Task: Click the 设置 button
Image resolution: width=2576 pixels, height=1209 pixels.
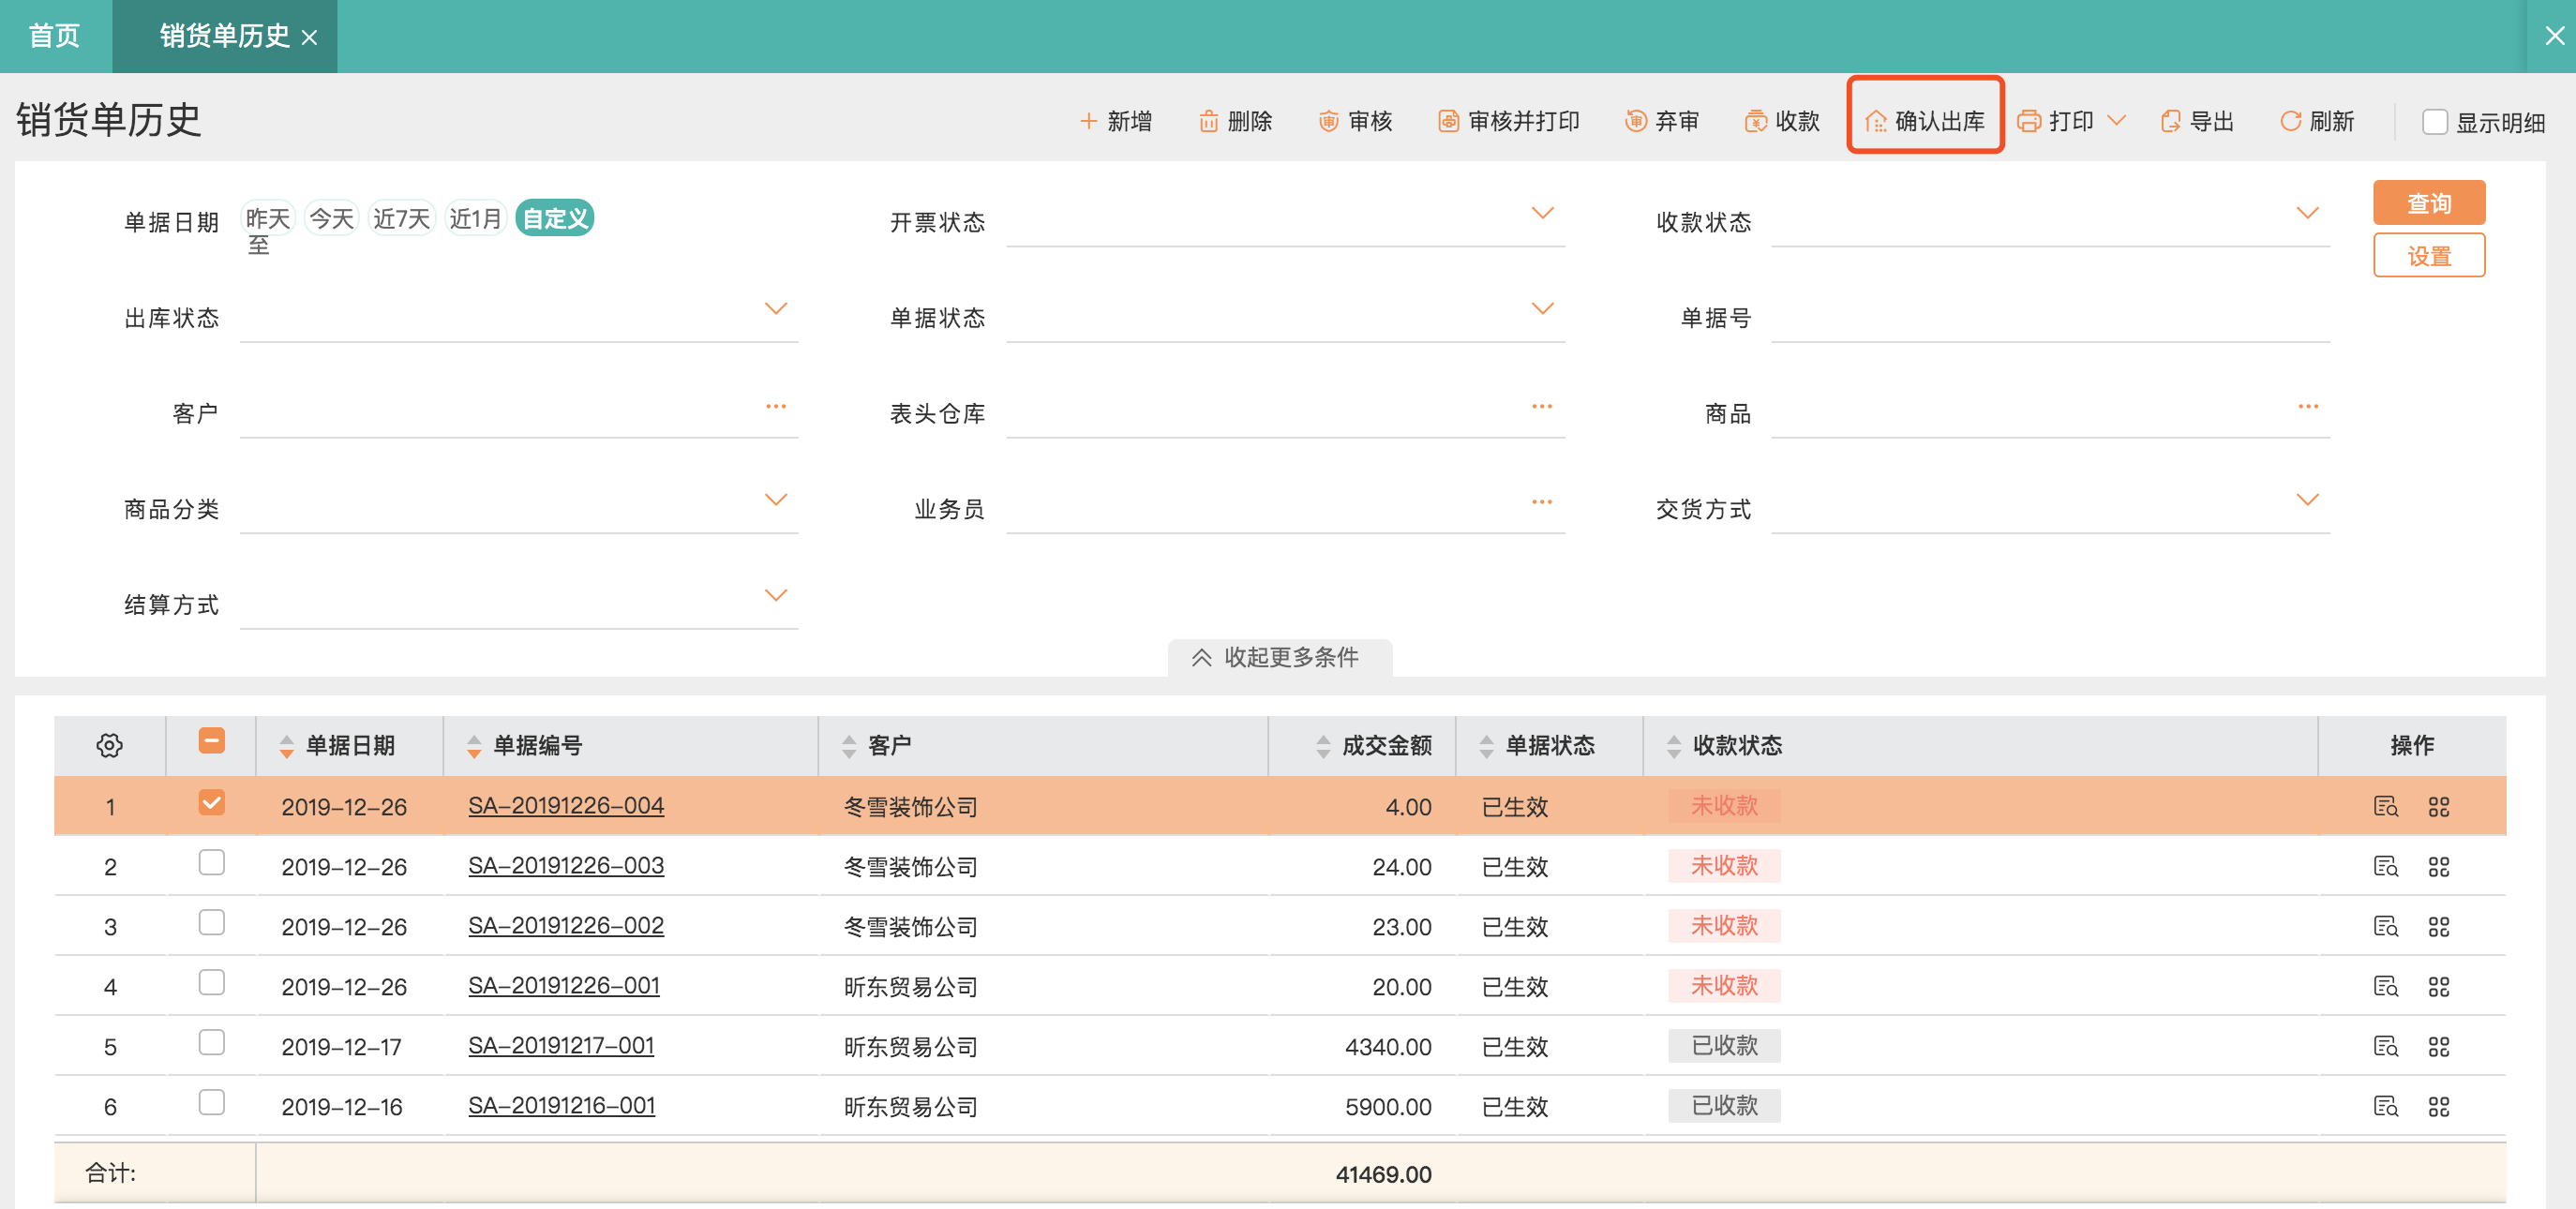Action: (x=2436, y=256)
